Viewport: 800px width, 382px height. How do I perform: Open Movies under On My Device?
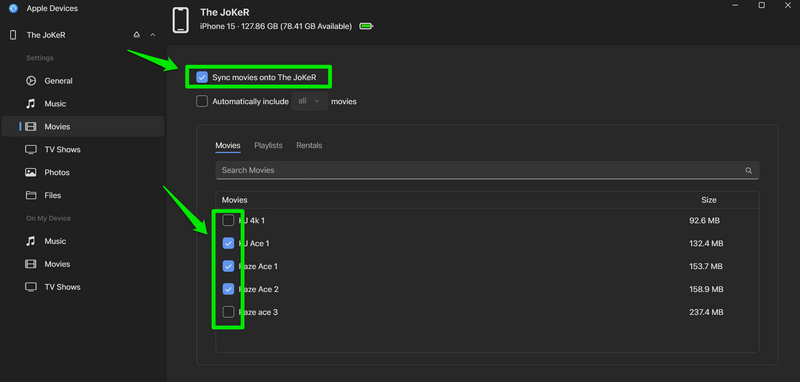click(x=57, y=264)
